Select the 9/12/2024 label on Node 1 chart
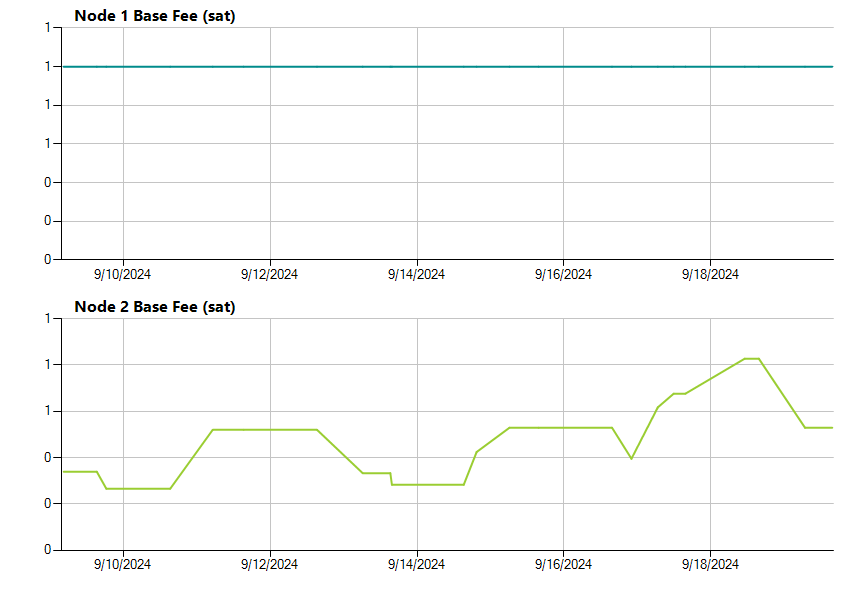Image resolution: width=860 pixels, height=600 pixels. (270, 274)
